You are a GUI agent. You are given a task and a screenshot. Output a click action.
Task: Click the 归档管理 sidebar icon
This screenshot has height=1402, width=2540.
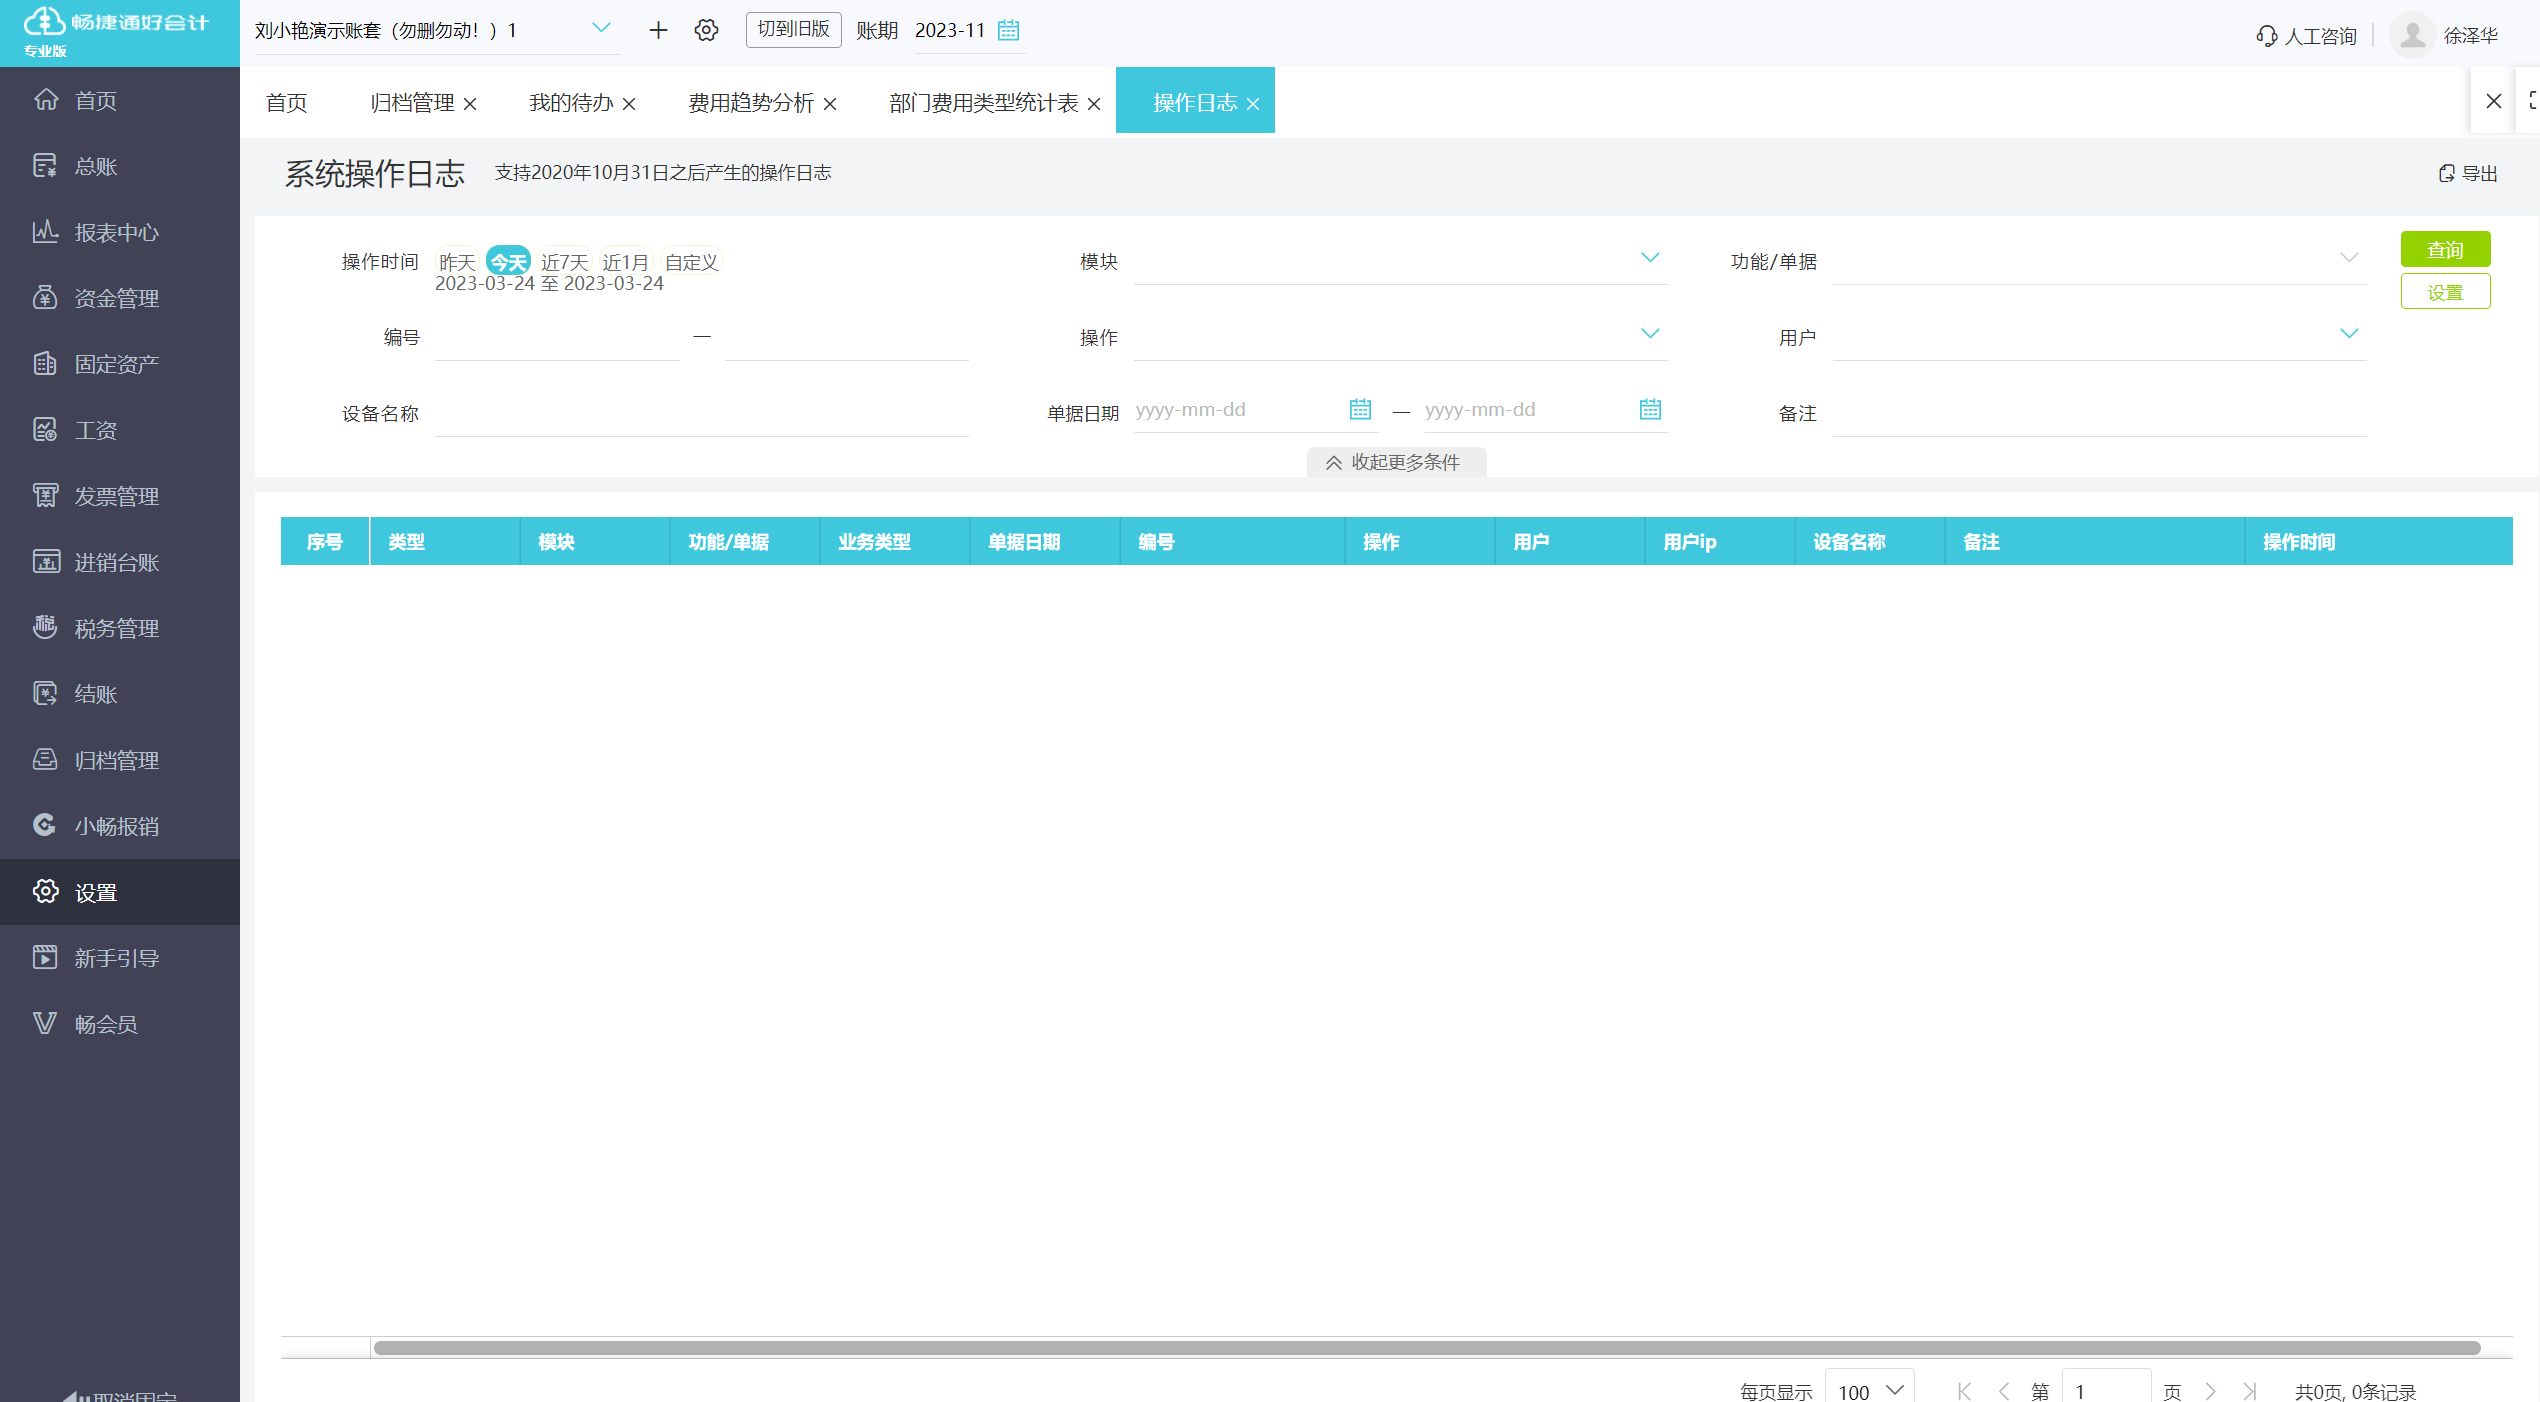coord(45,760)
